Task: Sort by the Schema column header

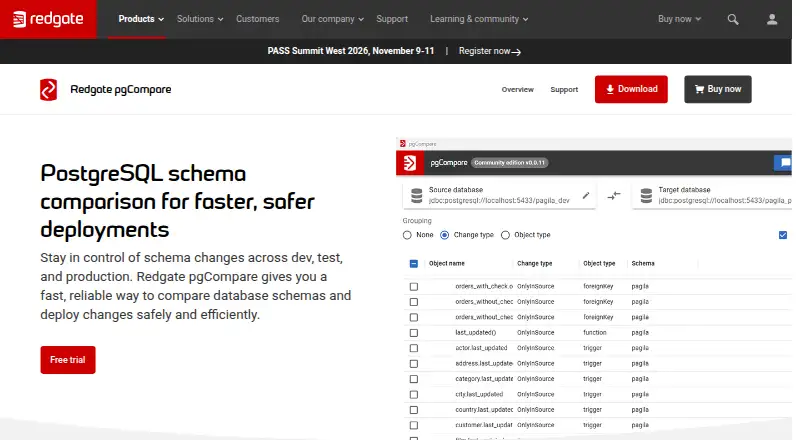Action: 643,263
